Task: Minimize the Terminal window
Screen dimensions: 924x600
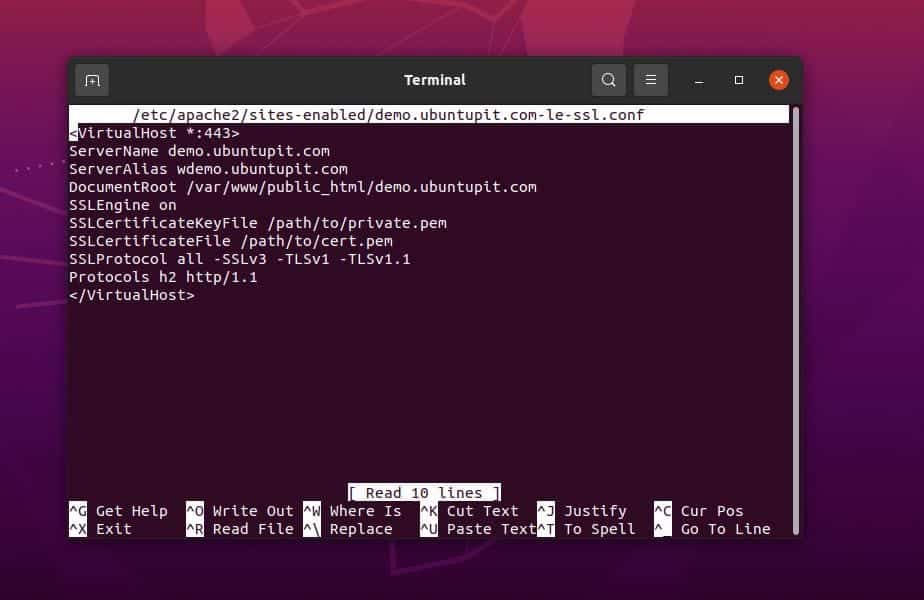Action: (x=699, y=80)
